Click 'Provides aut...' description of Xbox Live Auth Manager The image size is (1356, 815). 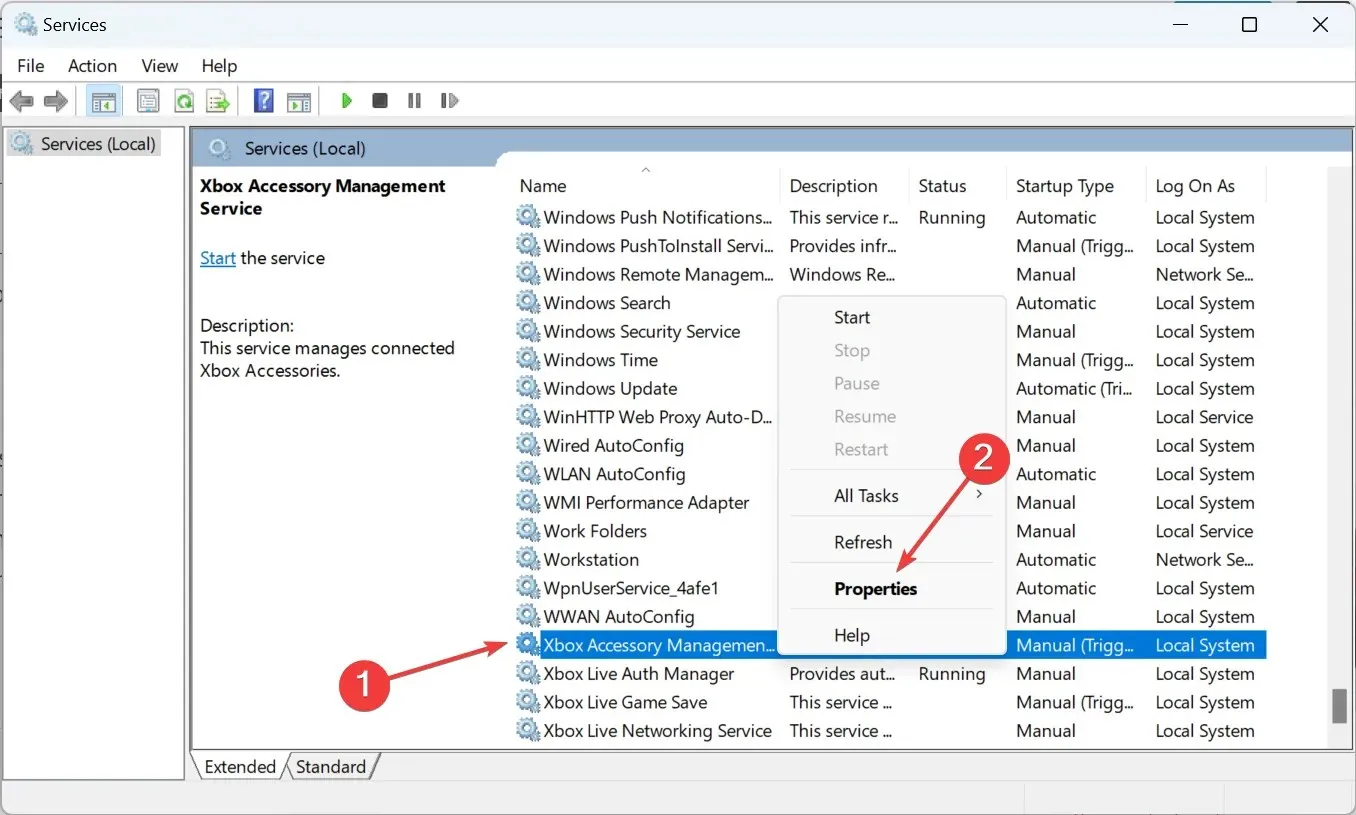pyautogui.click(x=843, y=674)
